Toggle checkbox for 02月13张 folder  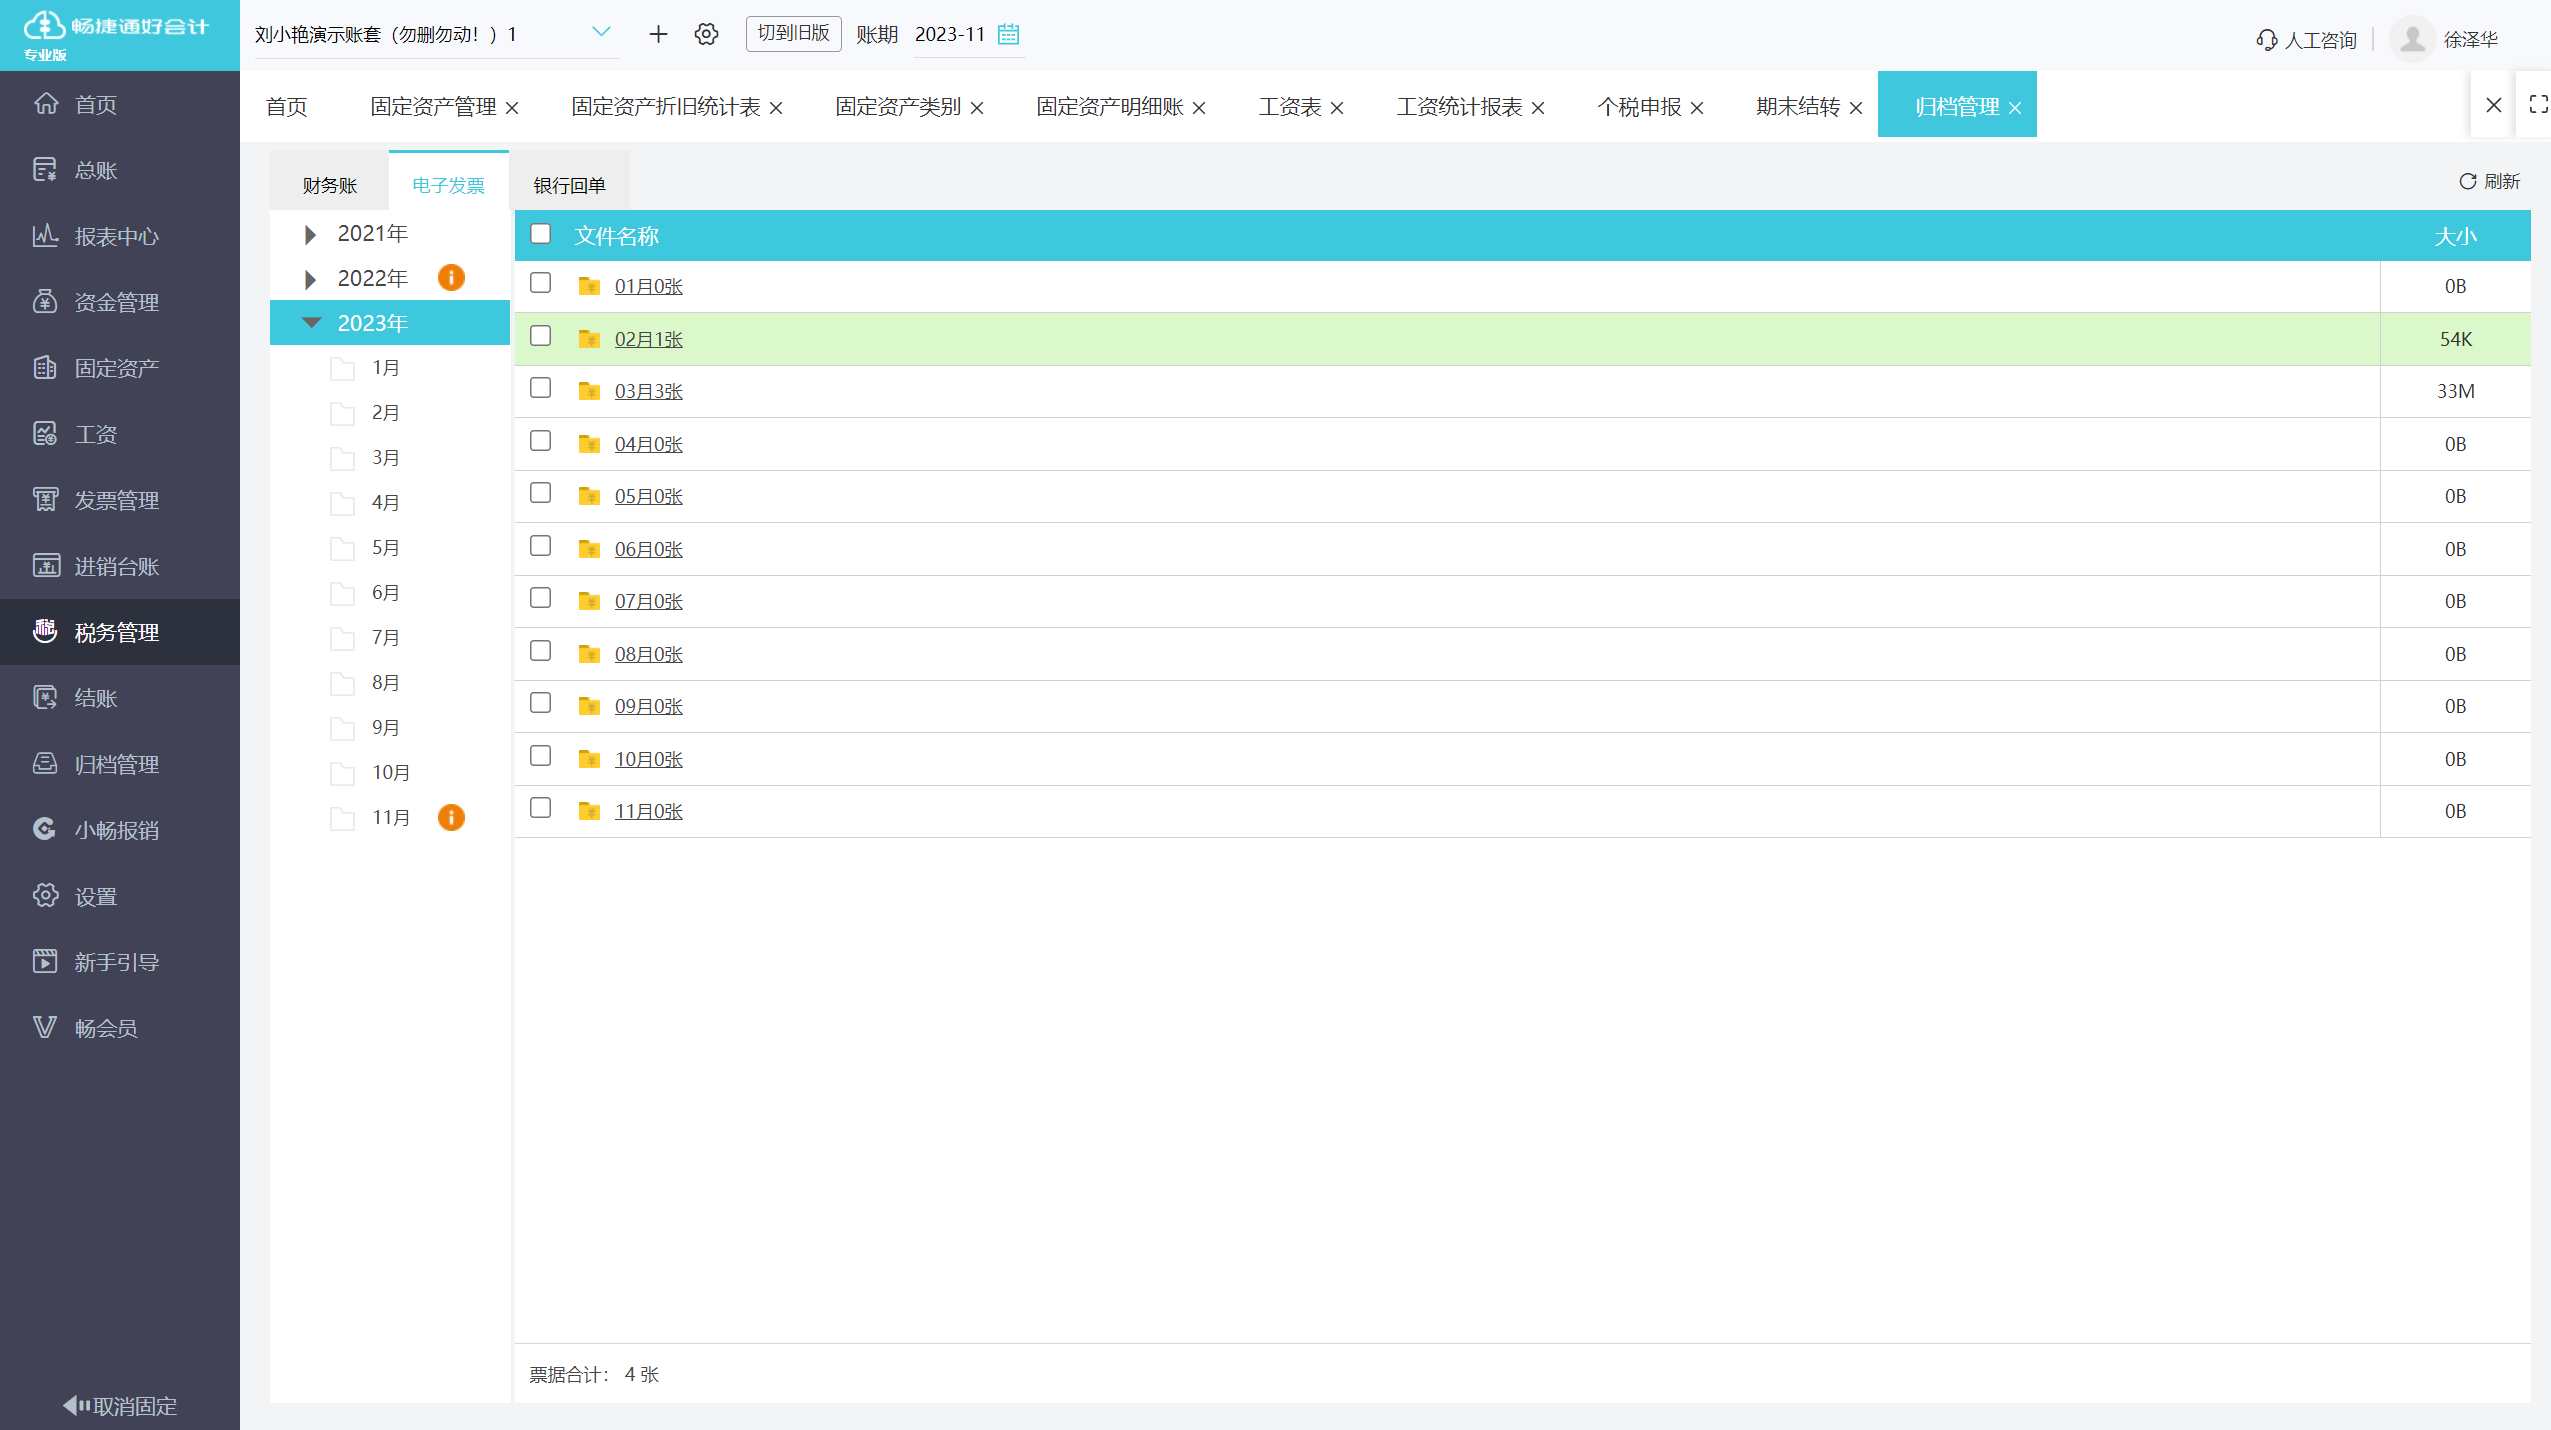[541, 336]
